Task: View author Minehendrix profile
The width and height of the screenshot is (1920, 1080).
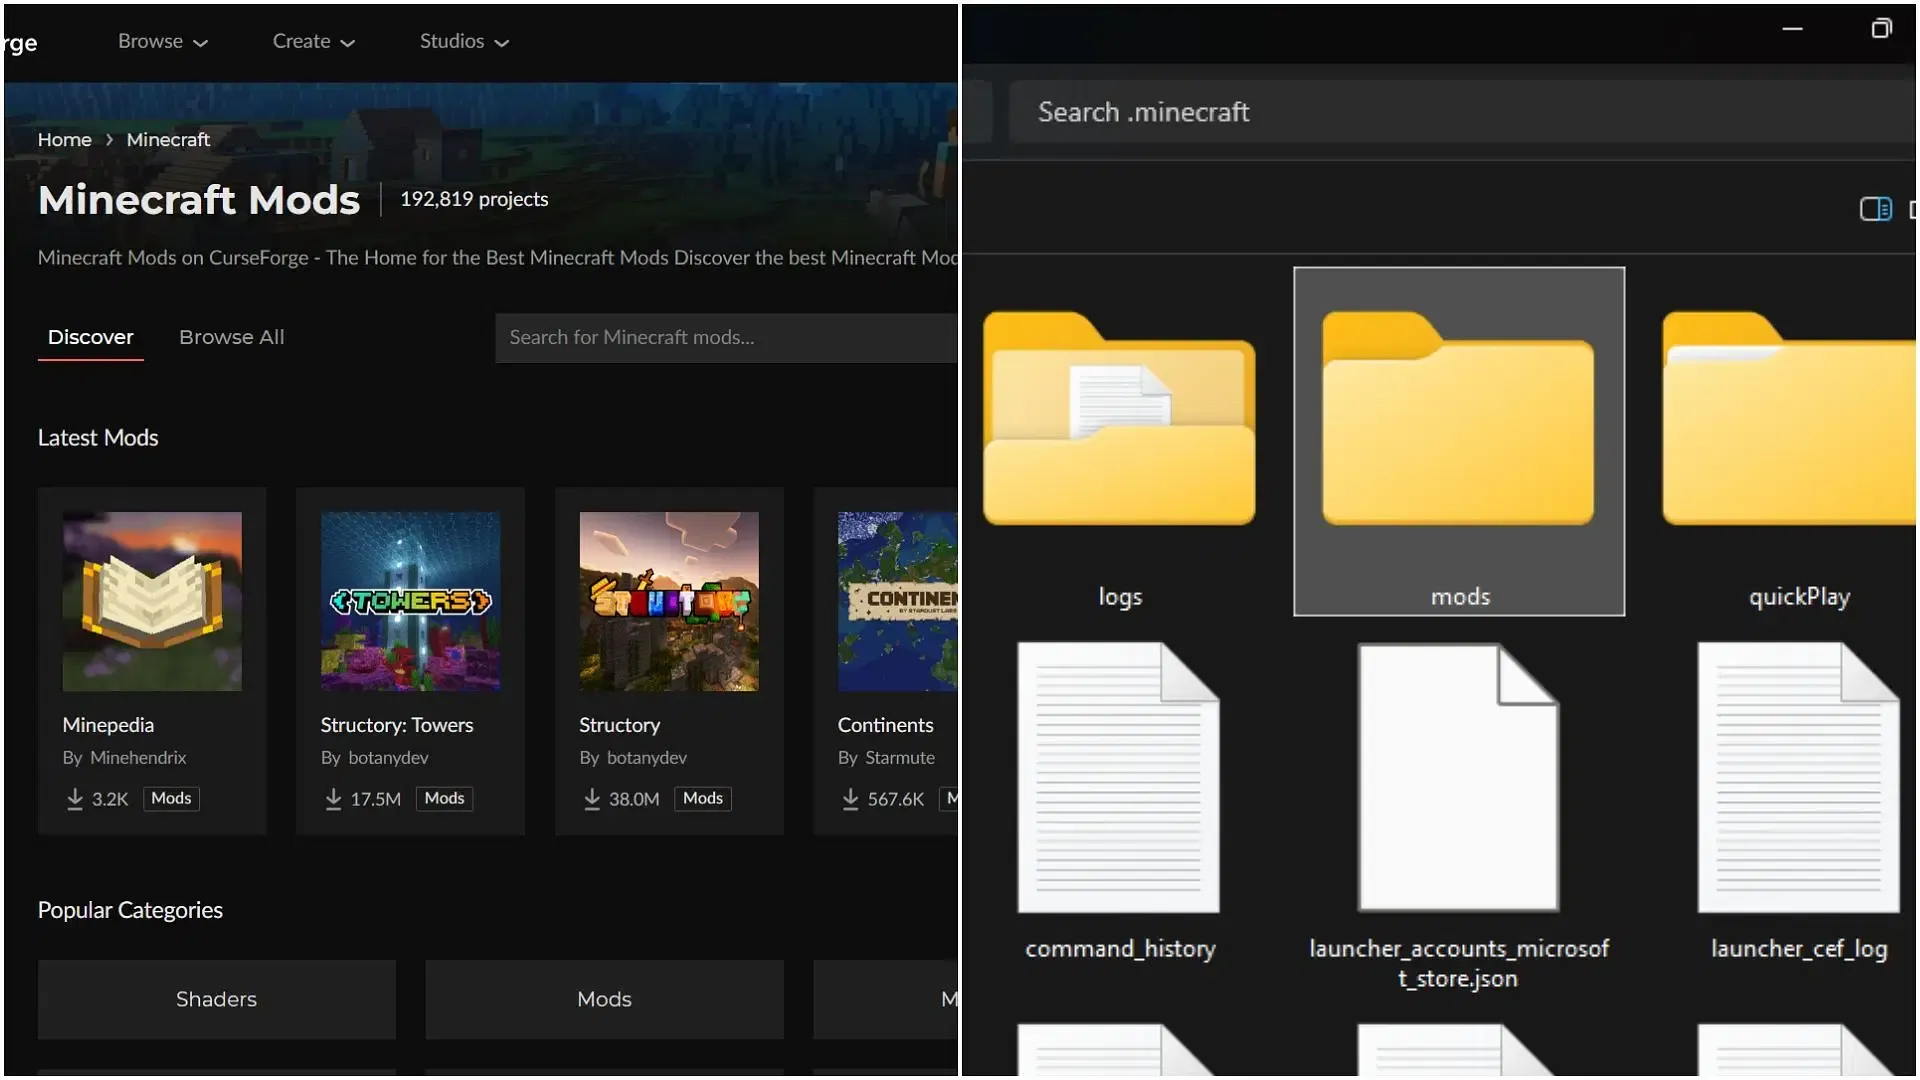Action: (x=138, y=758)
